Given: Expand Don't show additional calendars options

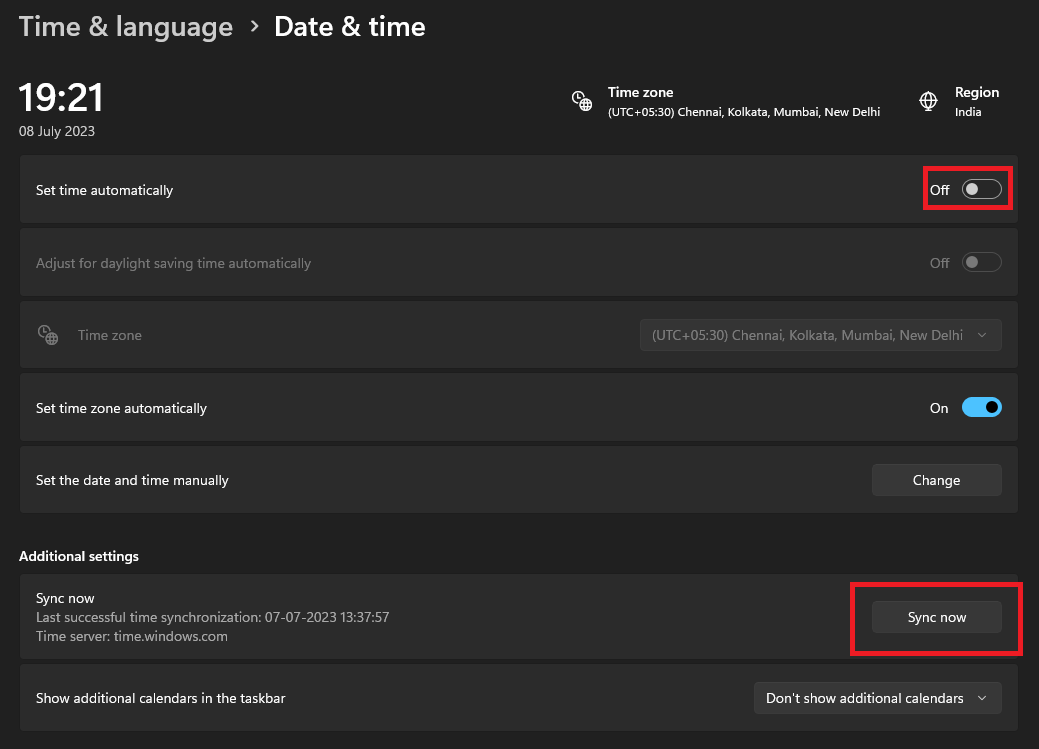Looking at the screenshot, I should [877, 697].
